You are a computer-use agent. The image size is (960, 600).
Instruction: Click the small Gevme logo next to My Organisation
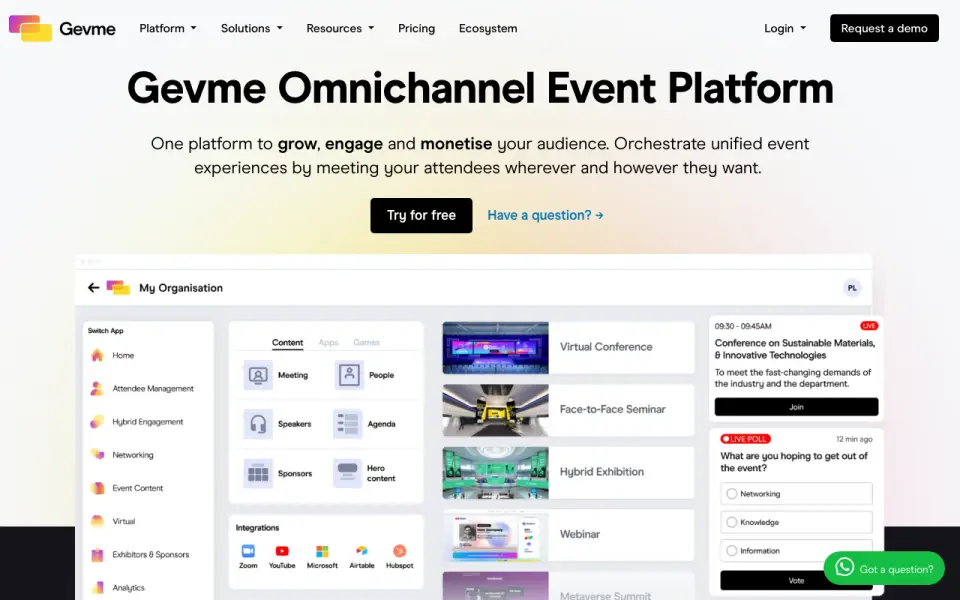tap(118, 287)
